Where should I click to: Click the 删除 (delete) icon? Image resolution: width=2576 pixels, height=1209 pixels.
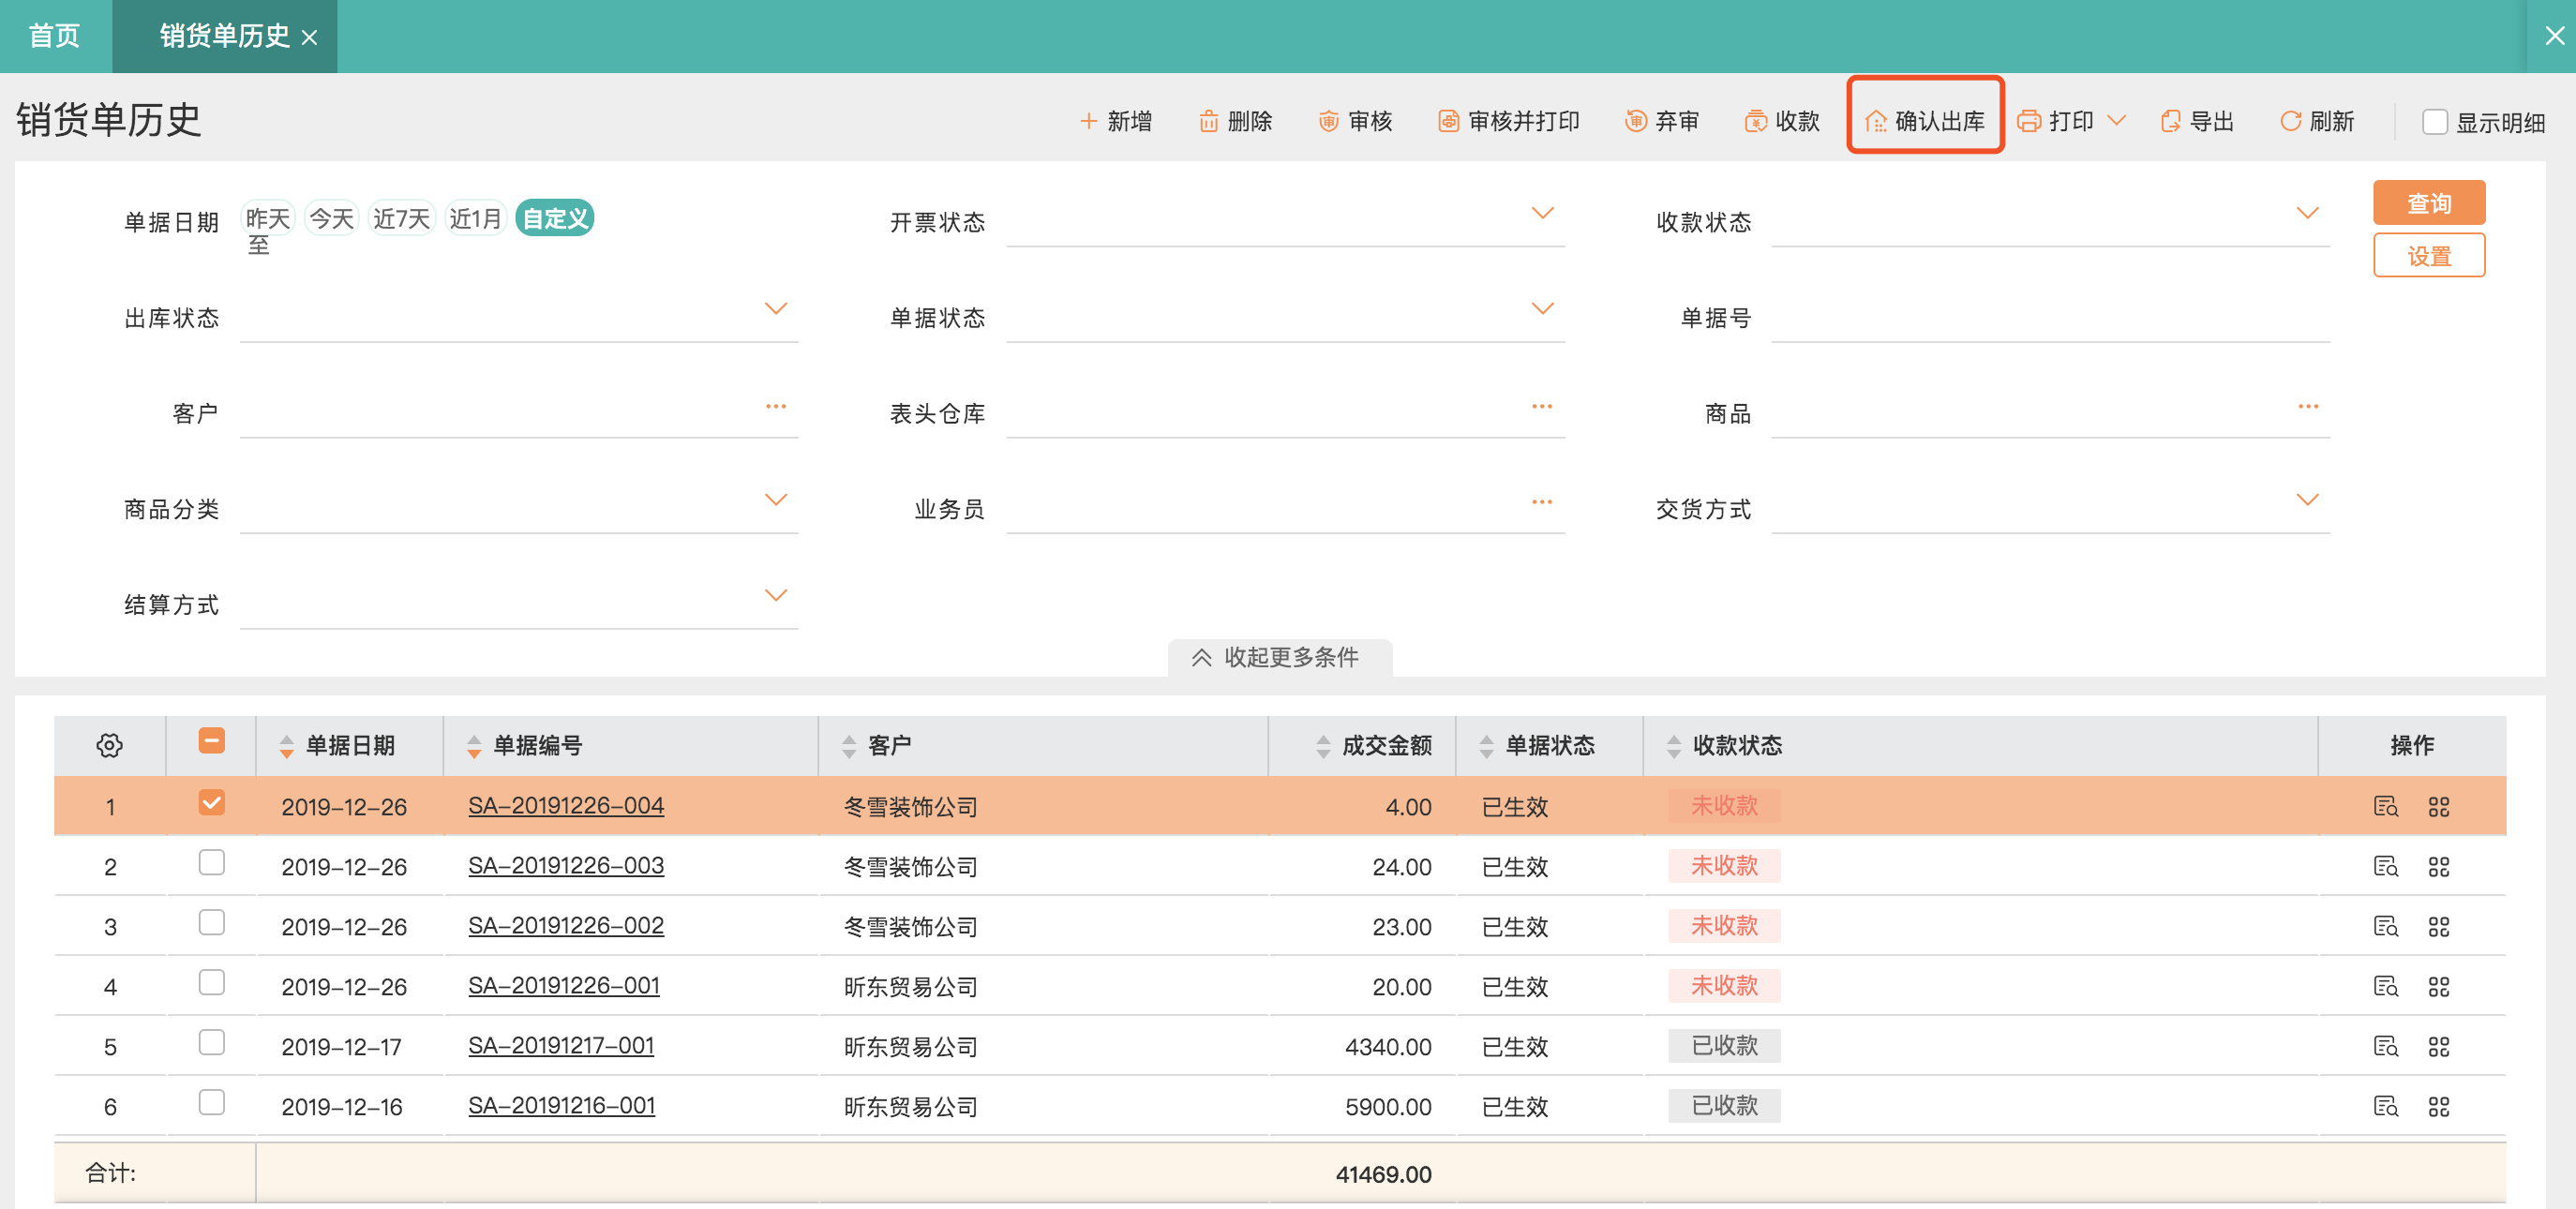coord(1199,120)
